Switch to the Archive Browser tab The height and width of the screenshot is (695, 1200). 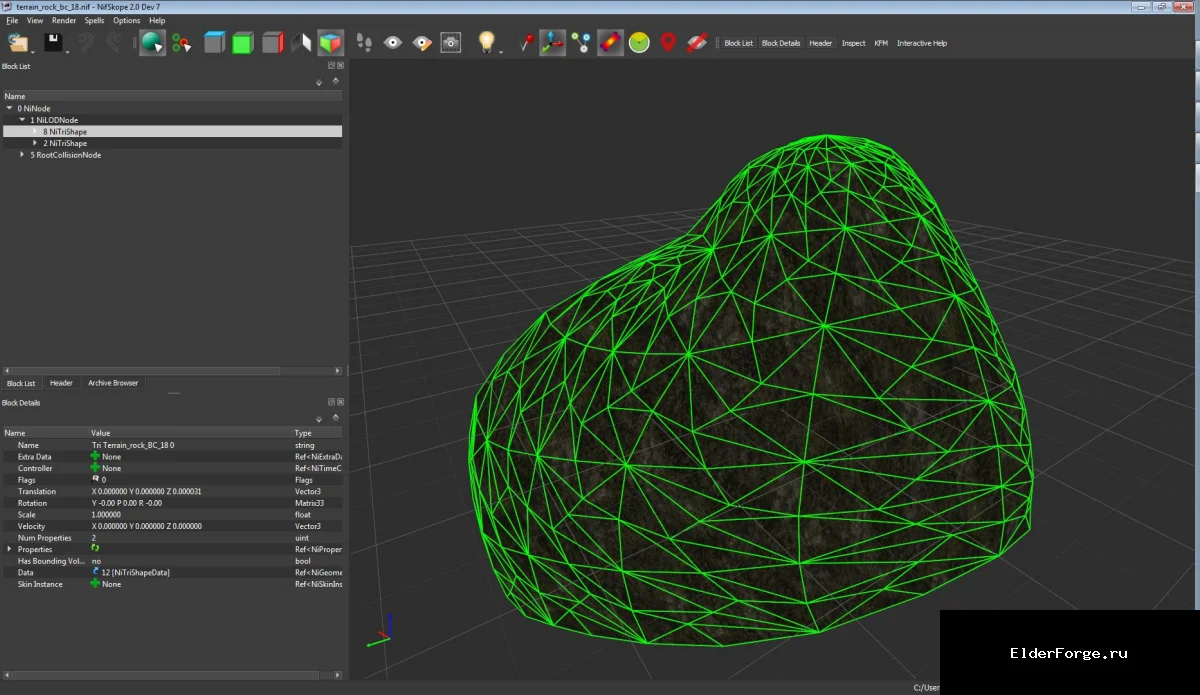click(113, 383)
